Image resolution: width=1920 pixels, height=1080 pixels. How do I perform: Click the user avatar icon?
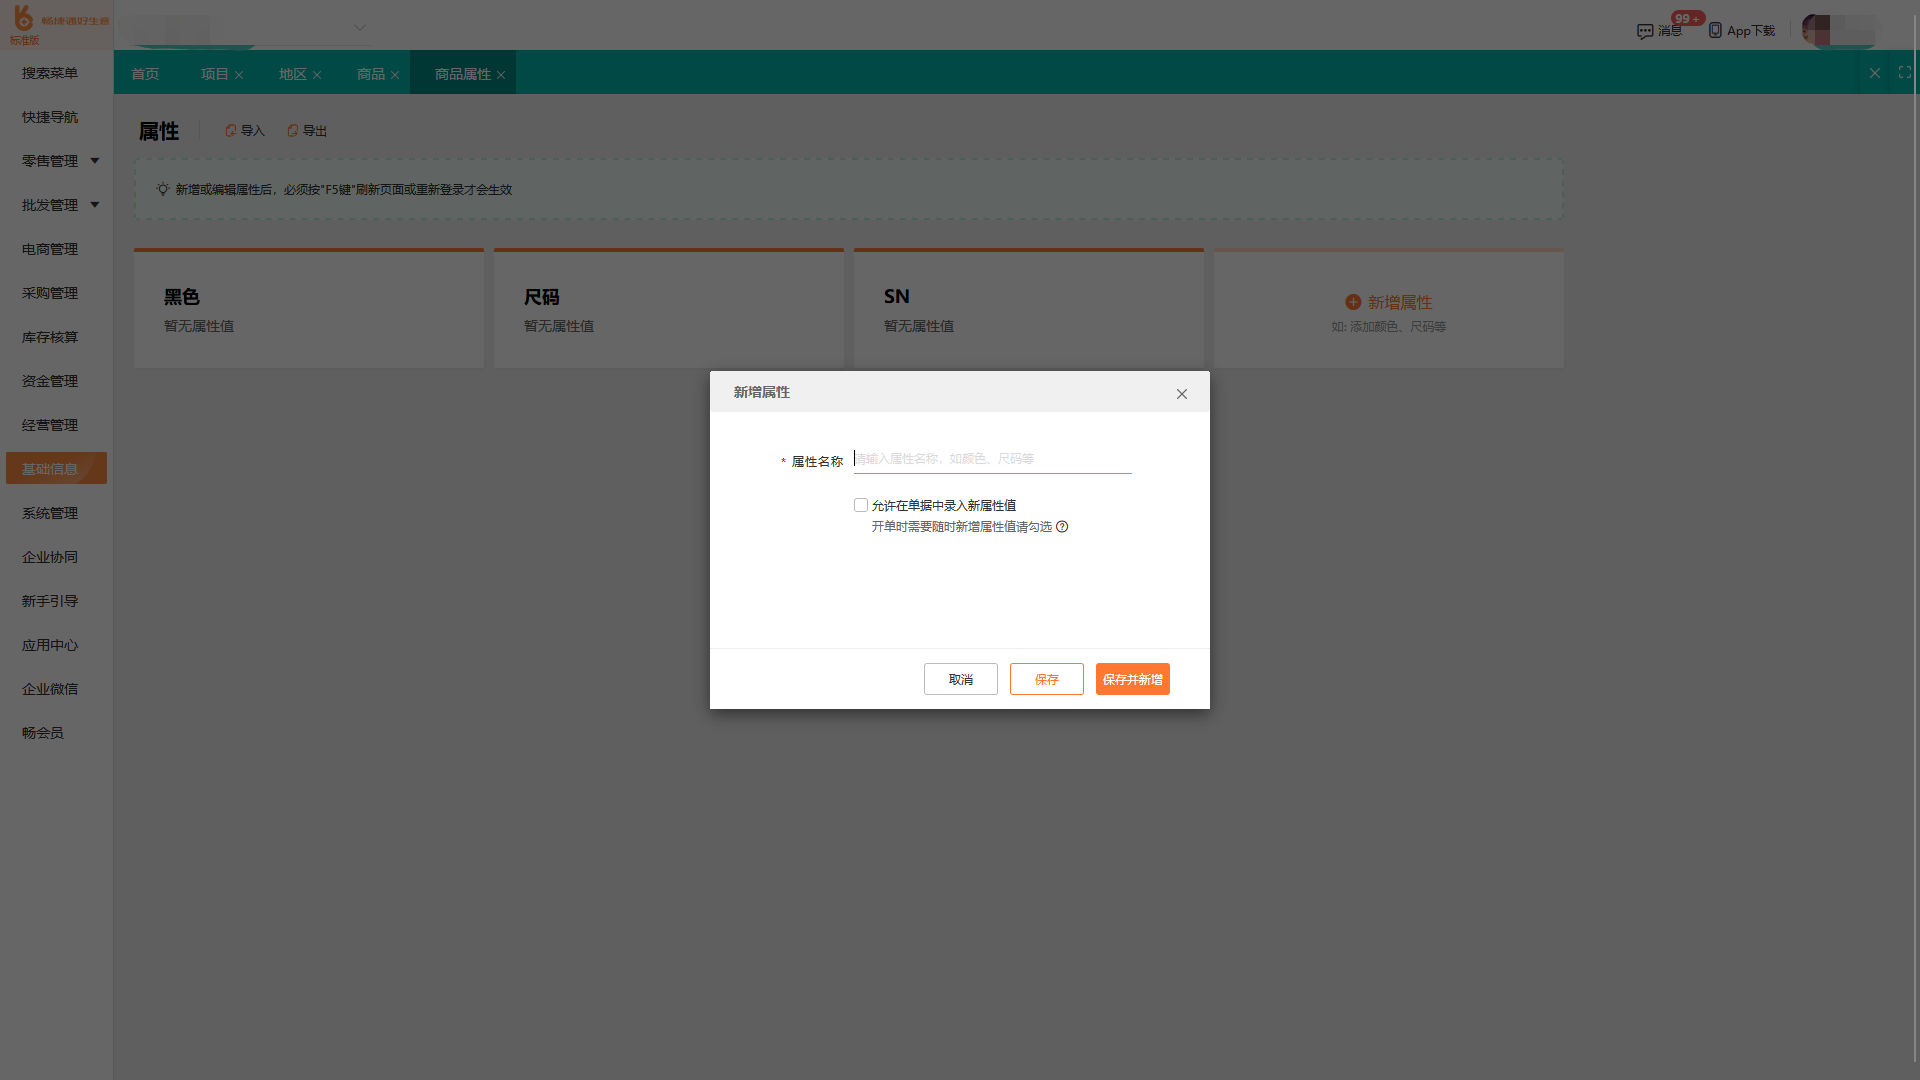coord(1816,29)
